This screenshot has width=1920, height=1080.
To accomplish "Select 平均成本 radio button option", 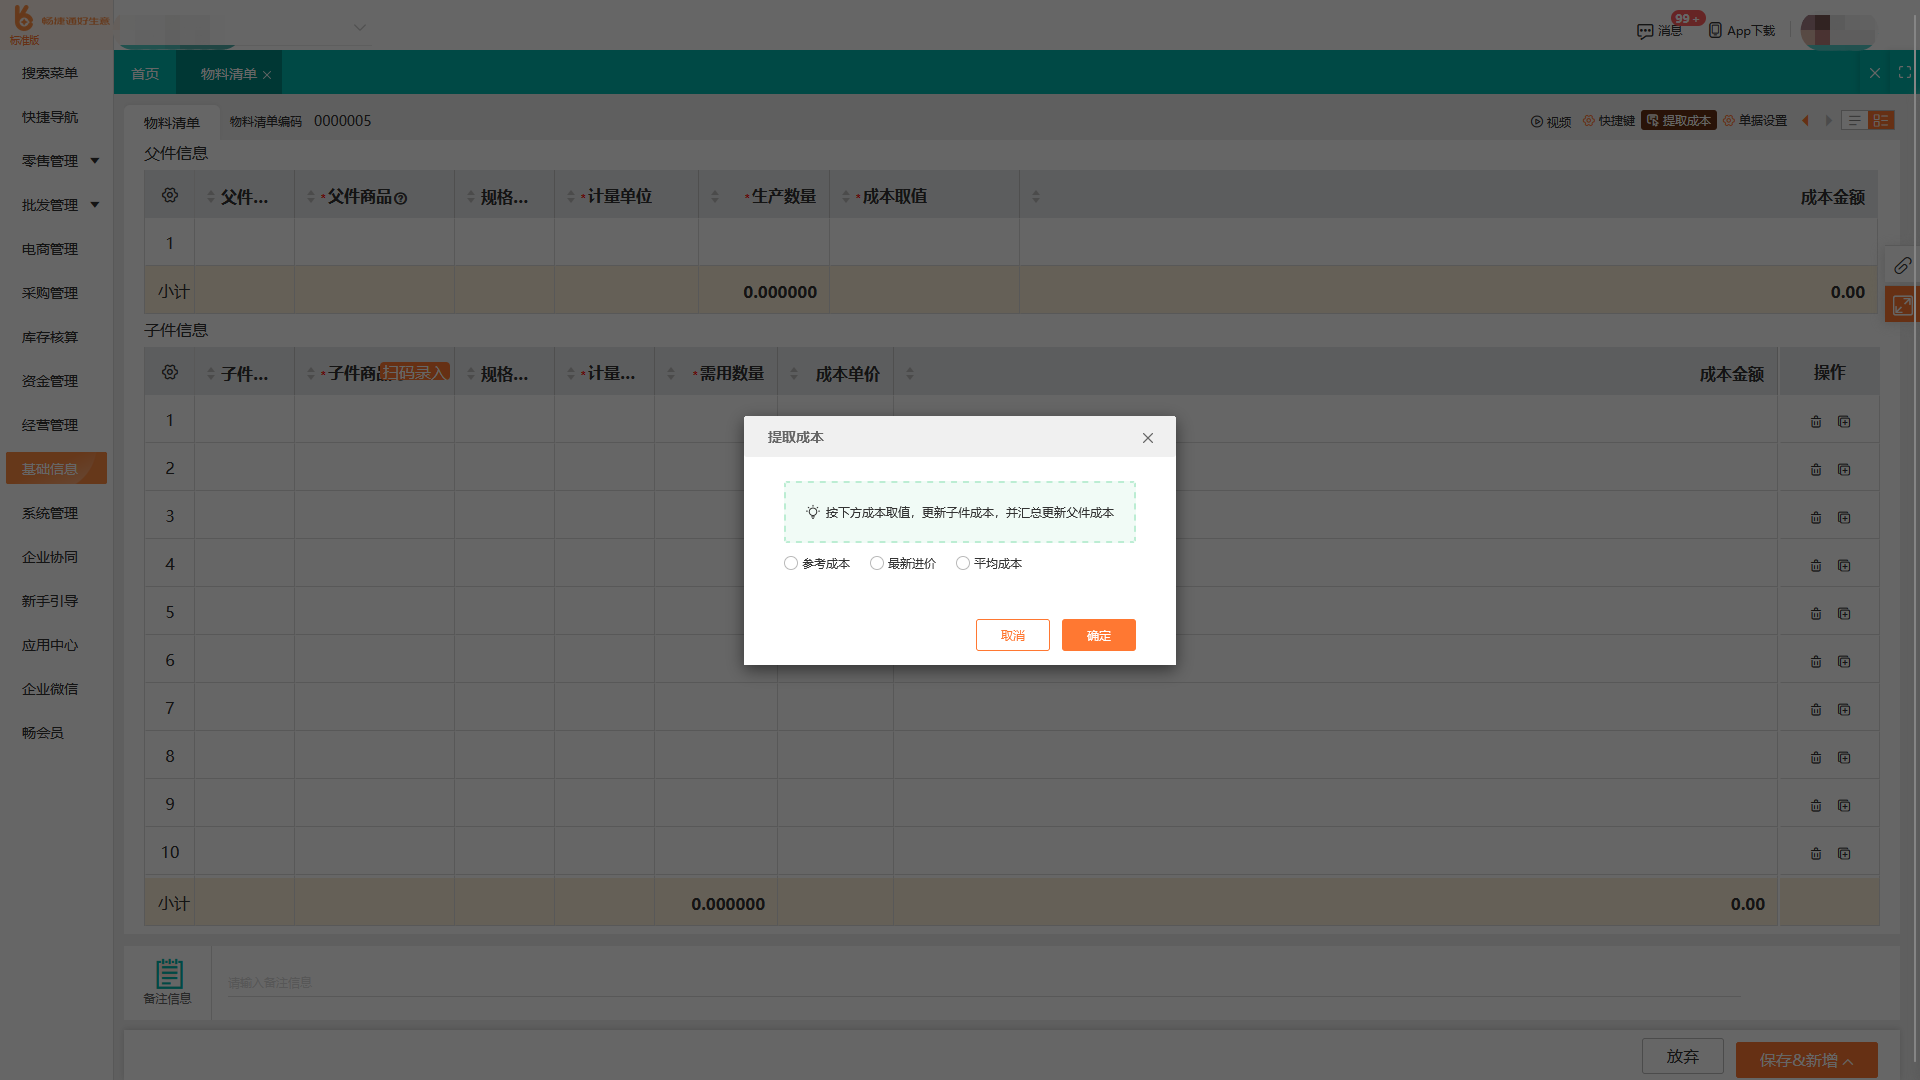I will (963, 563).
